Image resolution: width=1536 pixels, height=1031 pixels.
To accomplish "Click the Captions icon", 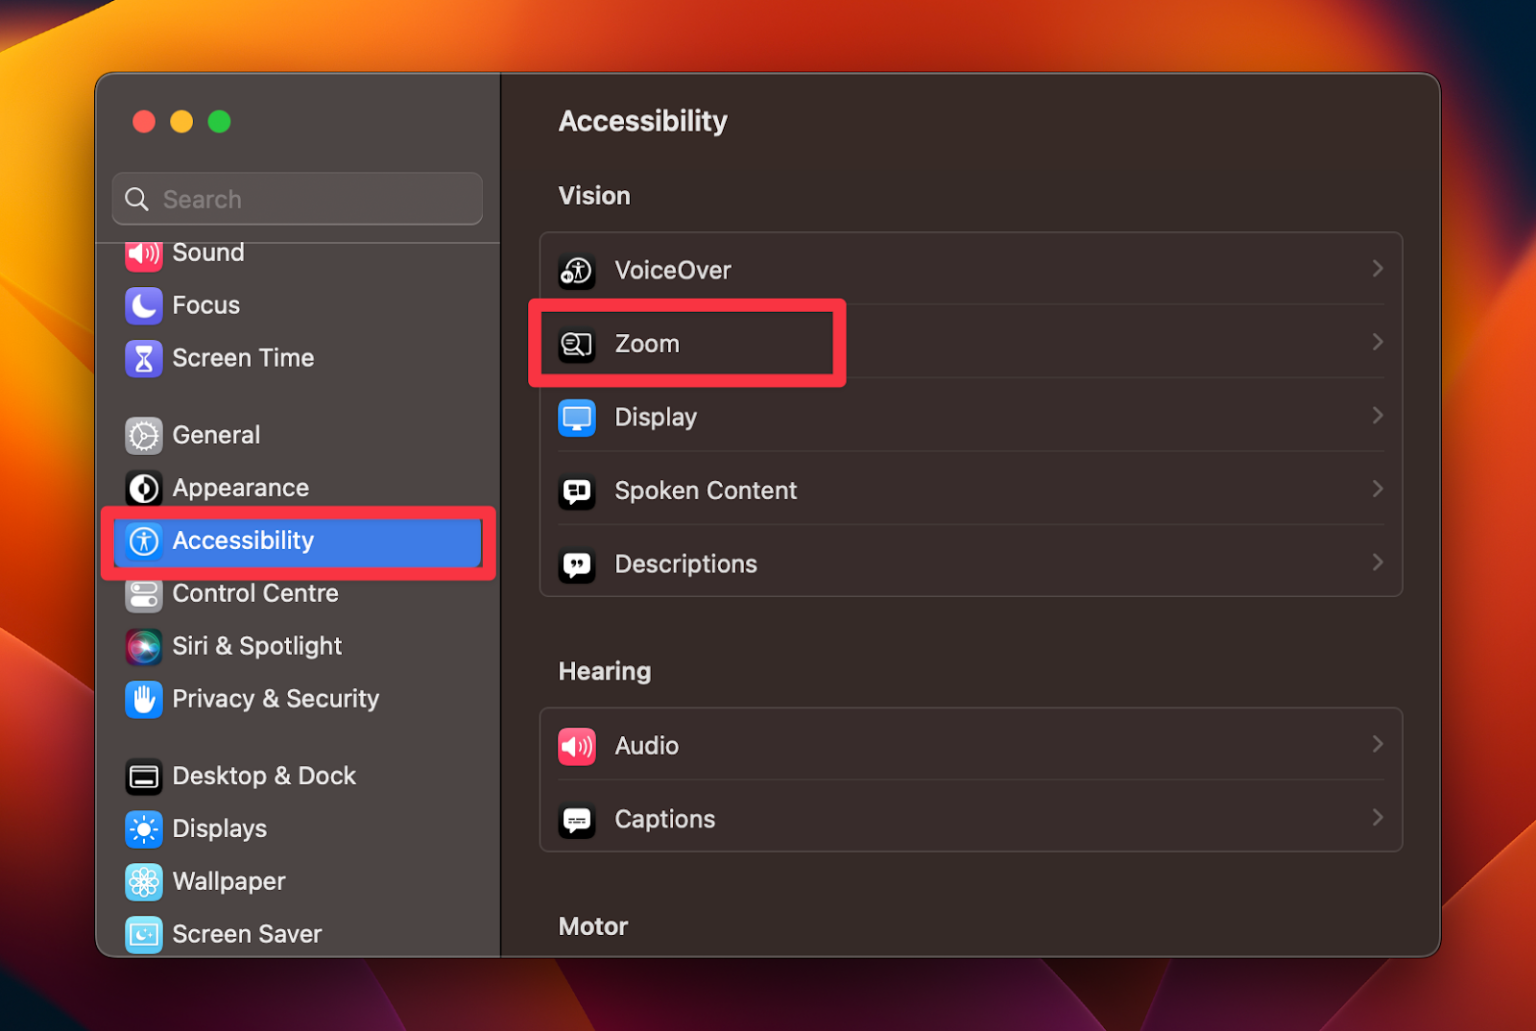I will click(x=577, y=819).
